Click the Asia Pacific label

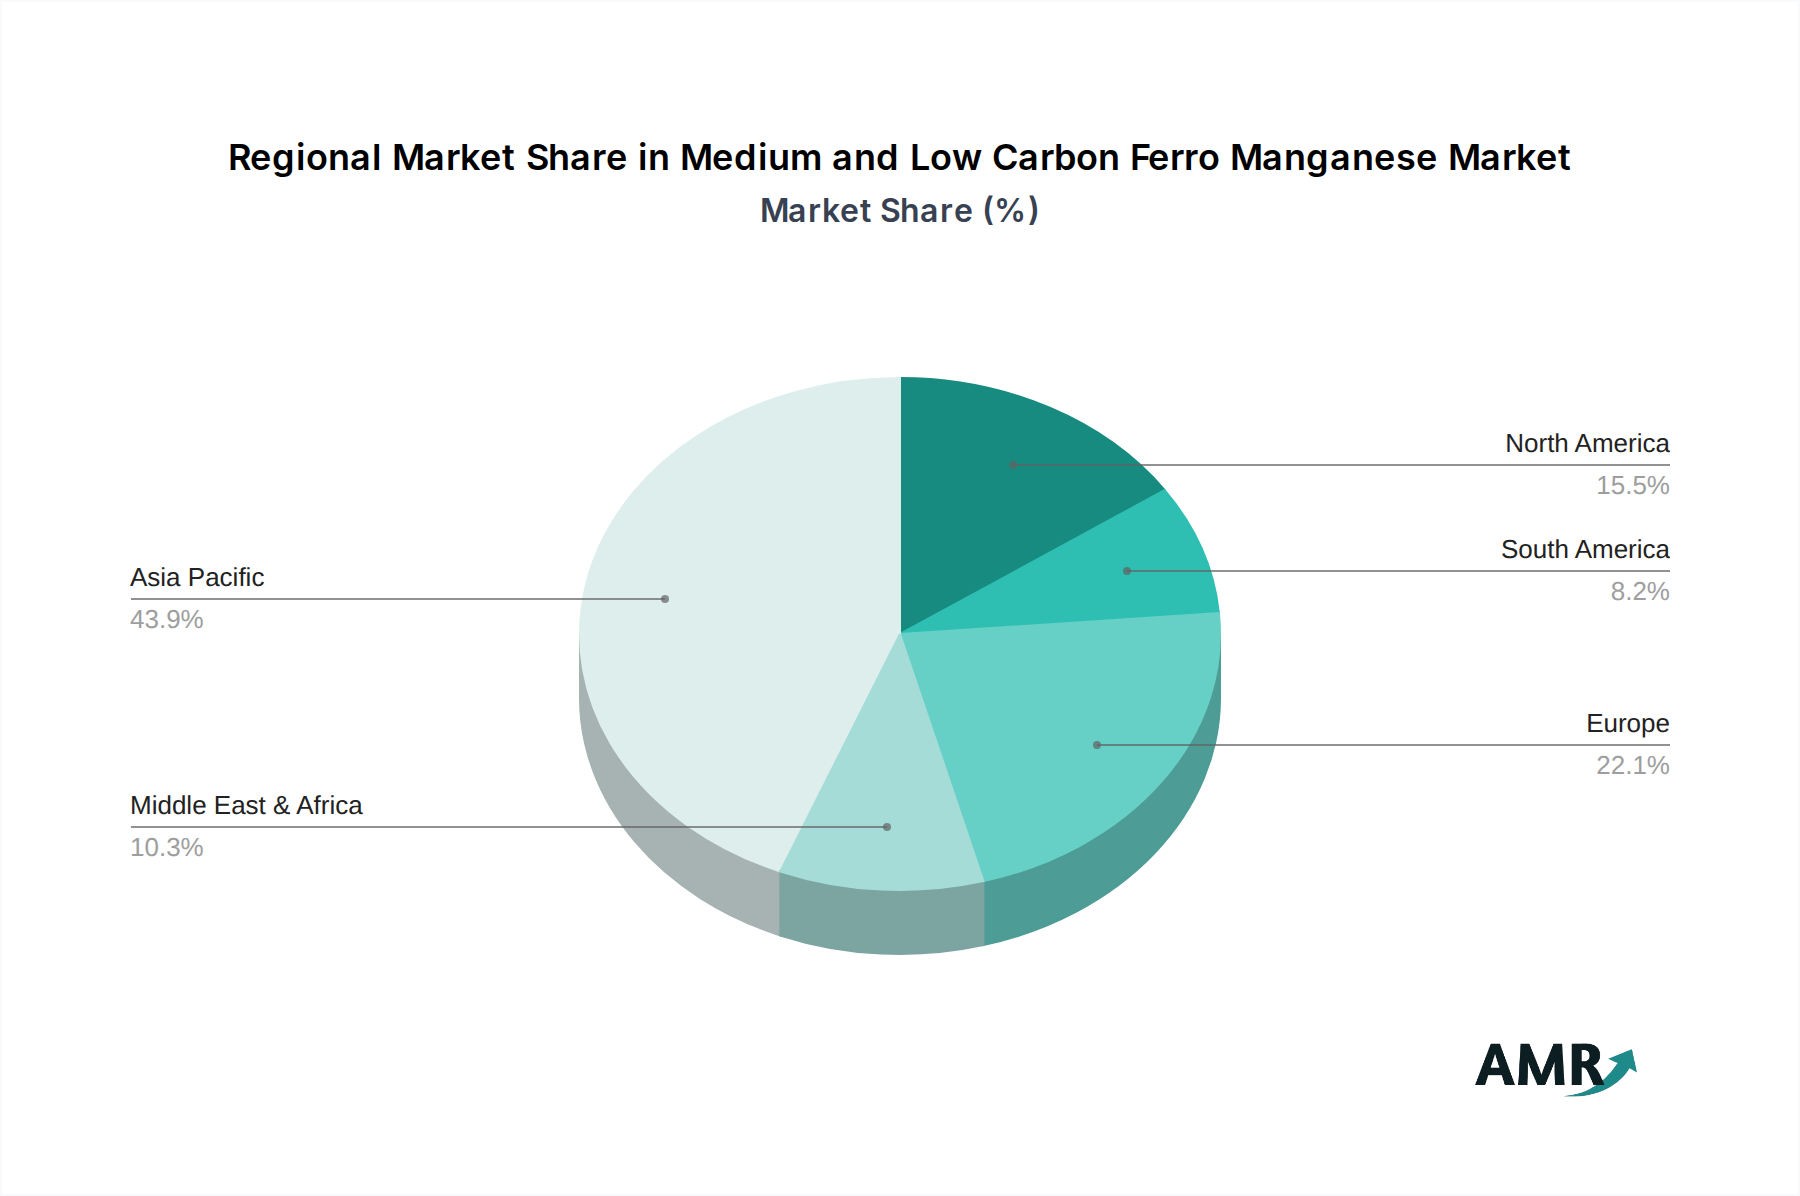(196, 577)
